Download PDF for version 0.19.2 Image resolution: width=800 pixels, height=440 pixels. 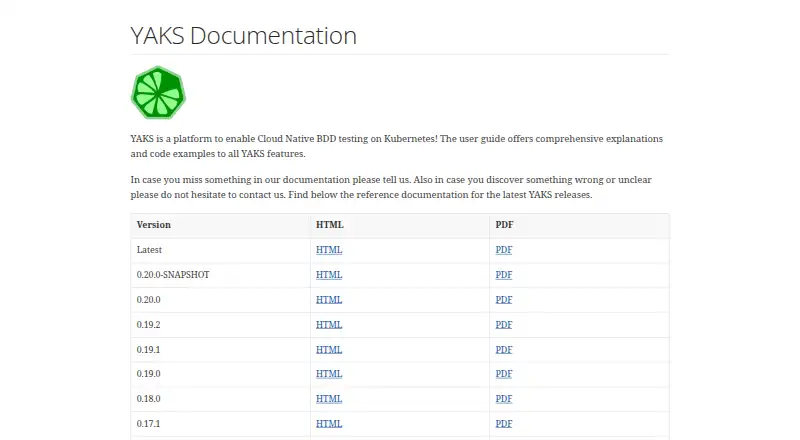pos(504,325)
